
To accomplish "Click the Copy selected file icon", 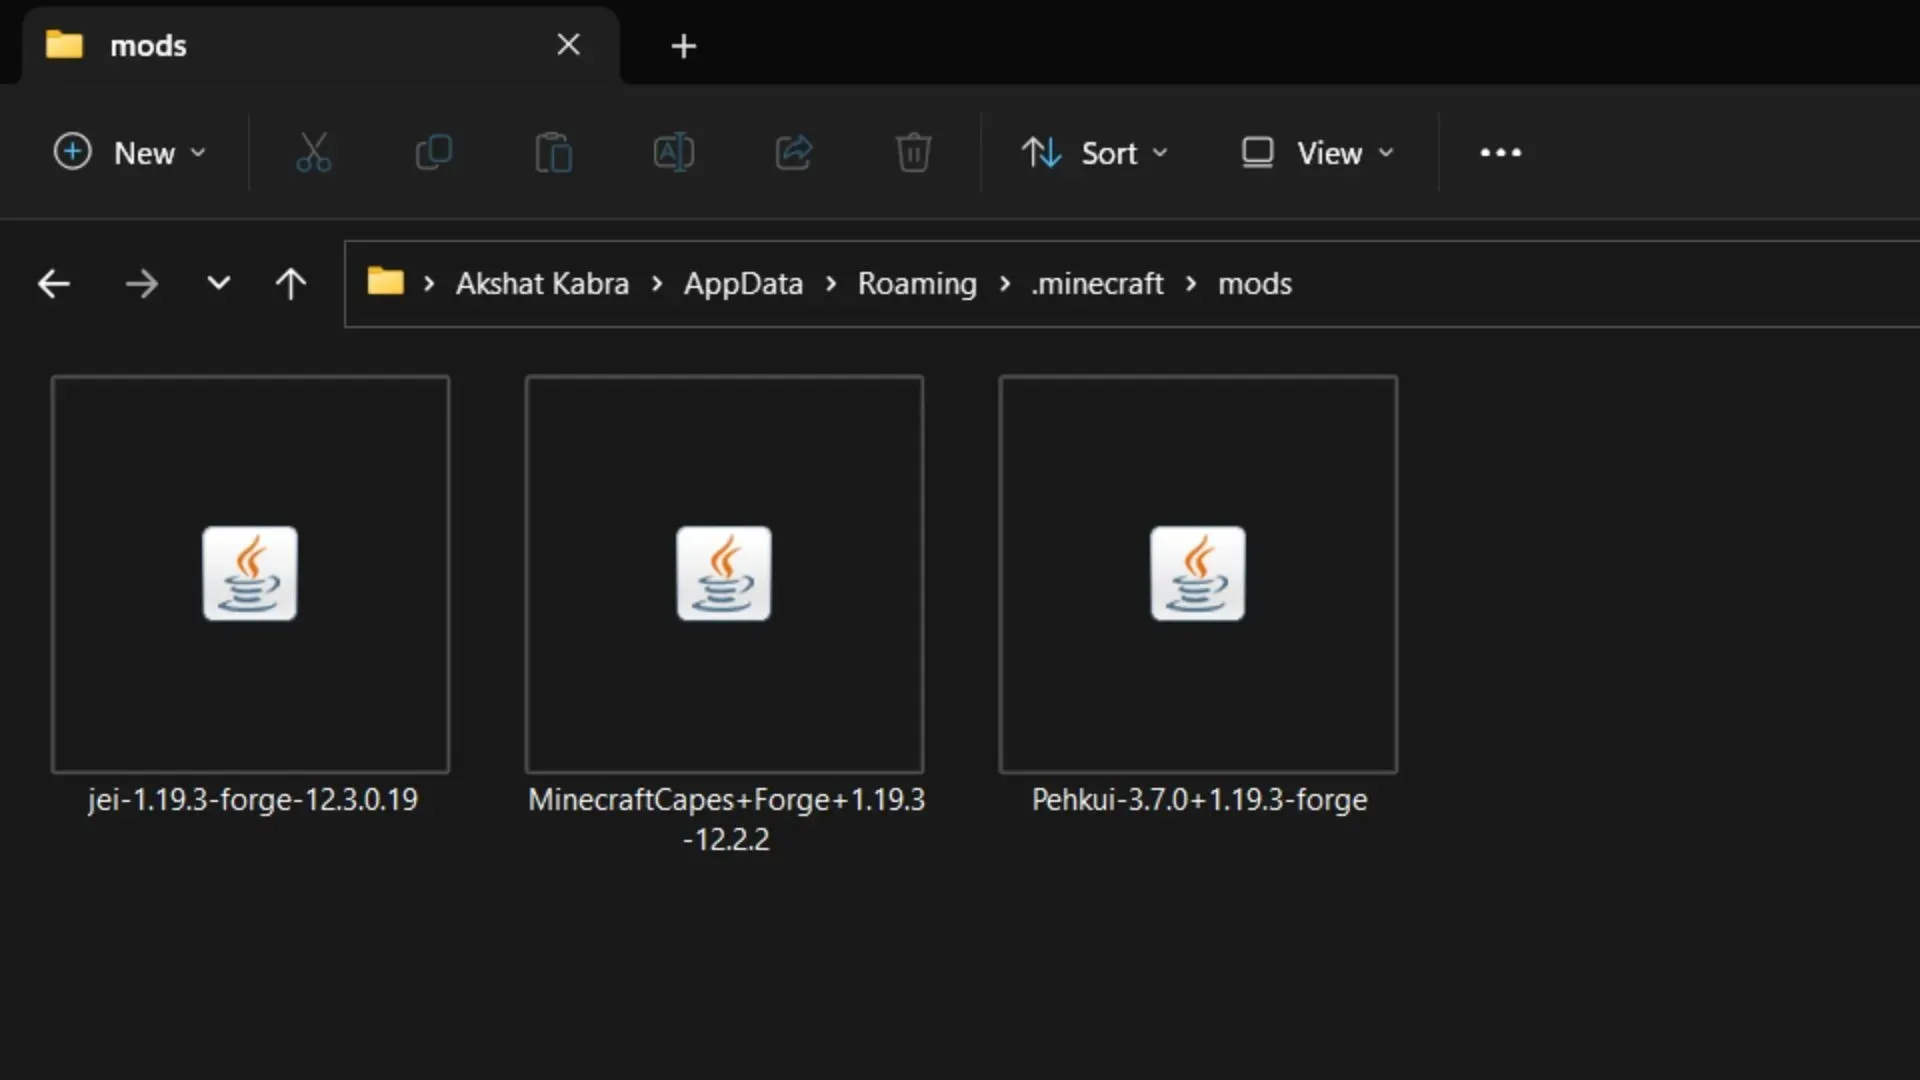I will (434, 153).
